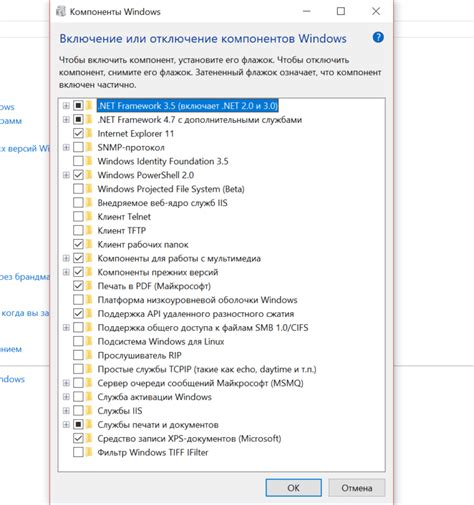Expand Службы печати и документов node
This screenshot has width=474, height=505.
pyautogui.click(x=66, y=425)
